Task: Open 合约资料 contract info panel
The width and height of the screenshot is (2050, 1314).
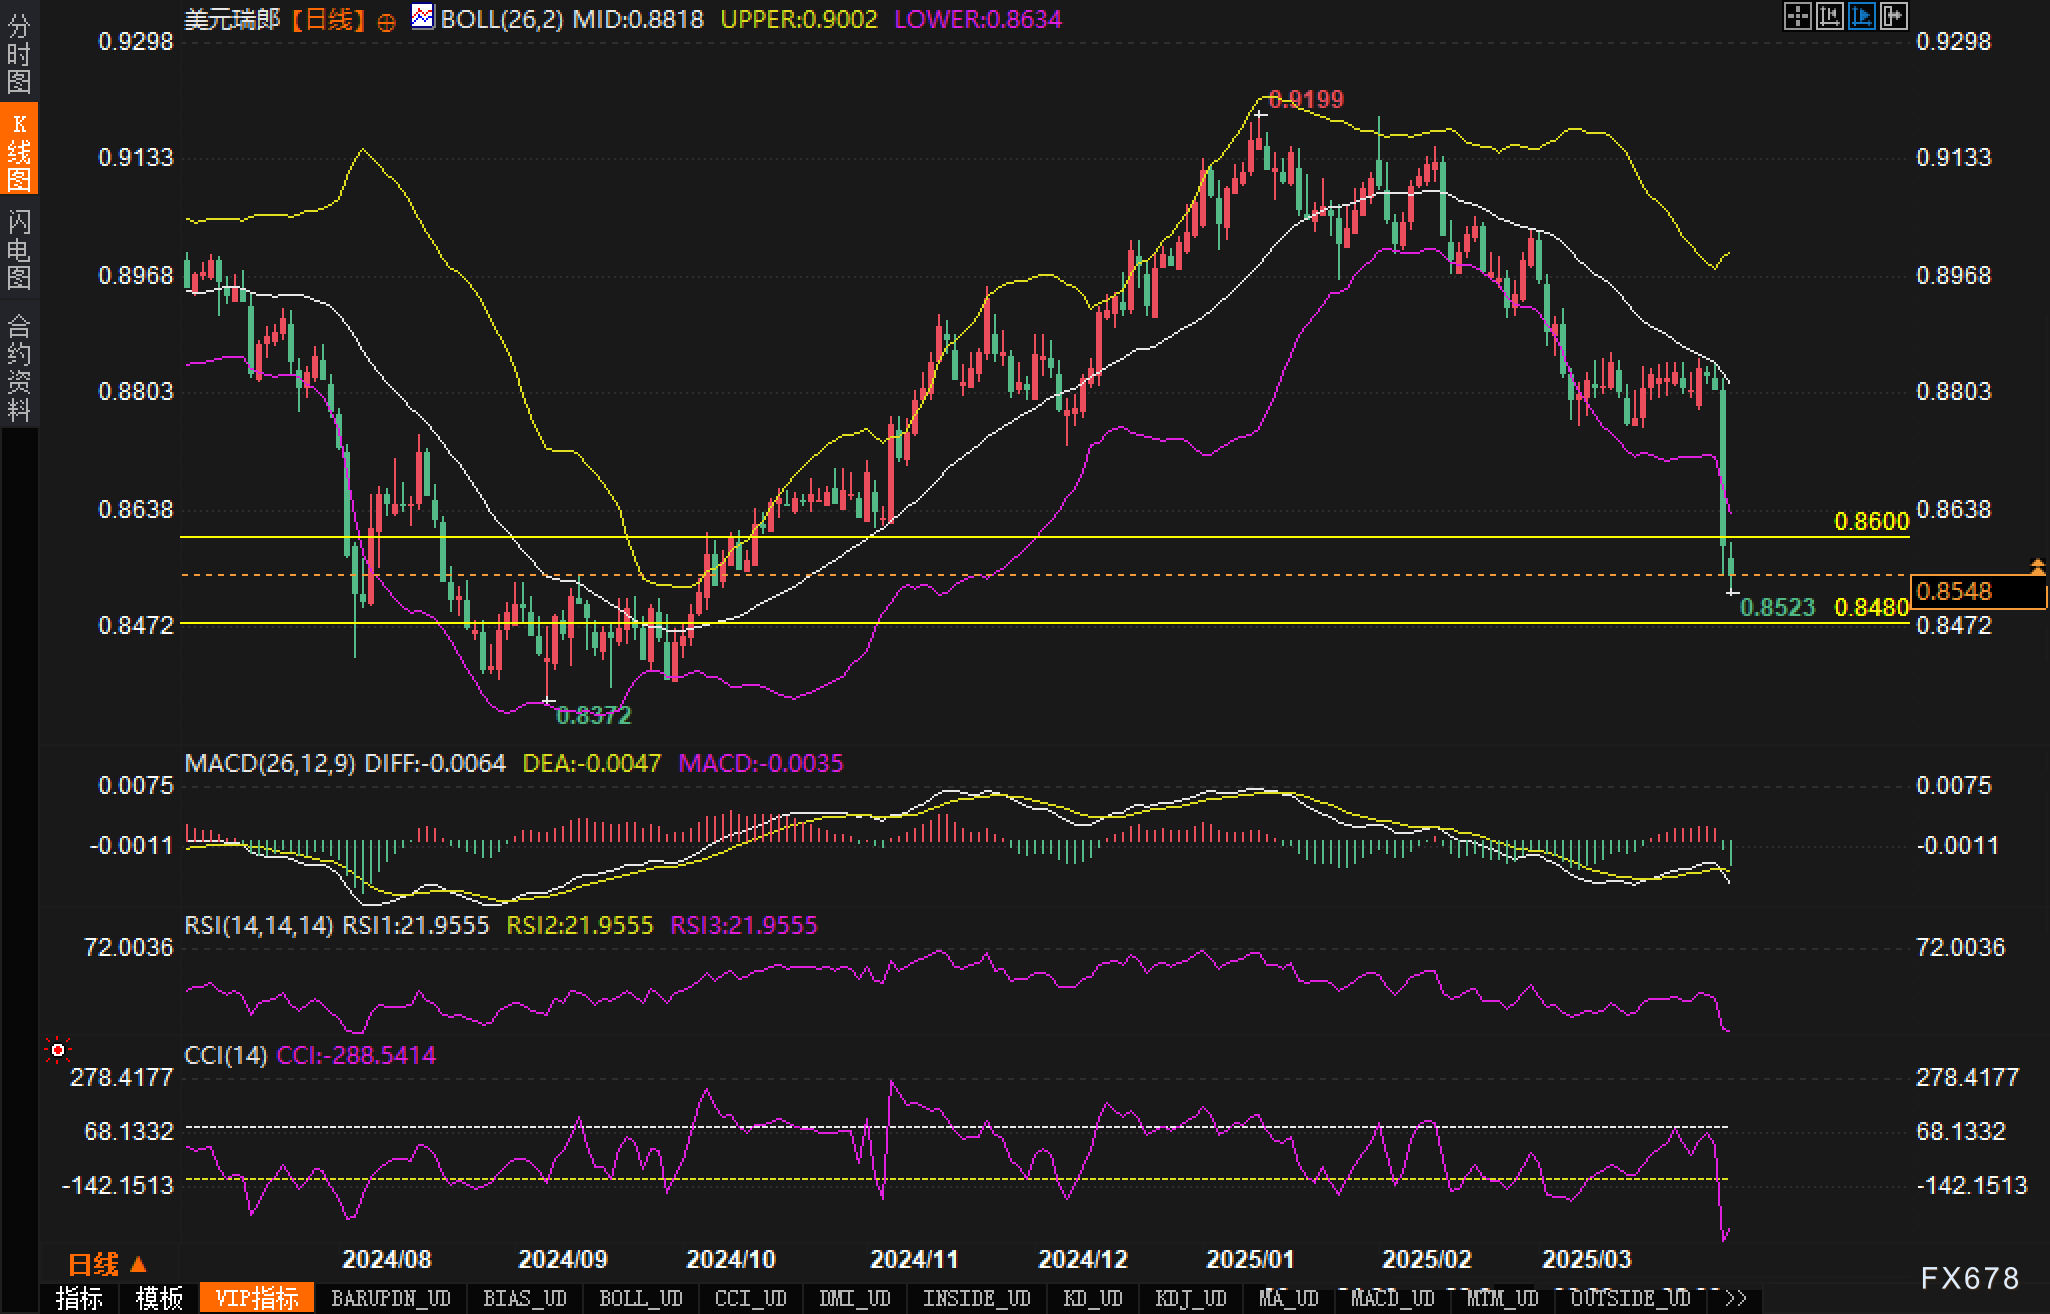Action: click(19, 367)
